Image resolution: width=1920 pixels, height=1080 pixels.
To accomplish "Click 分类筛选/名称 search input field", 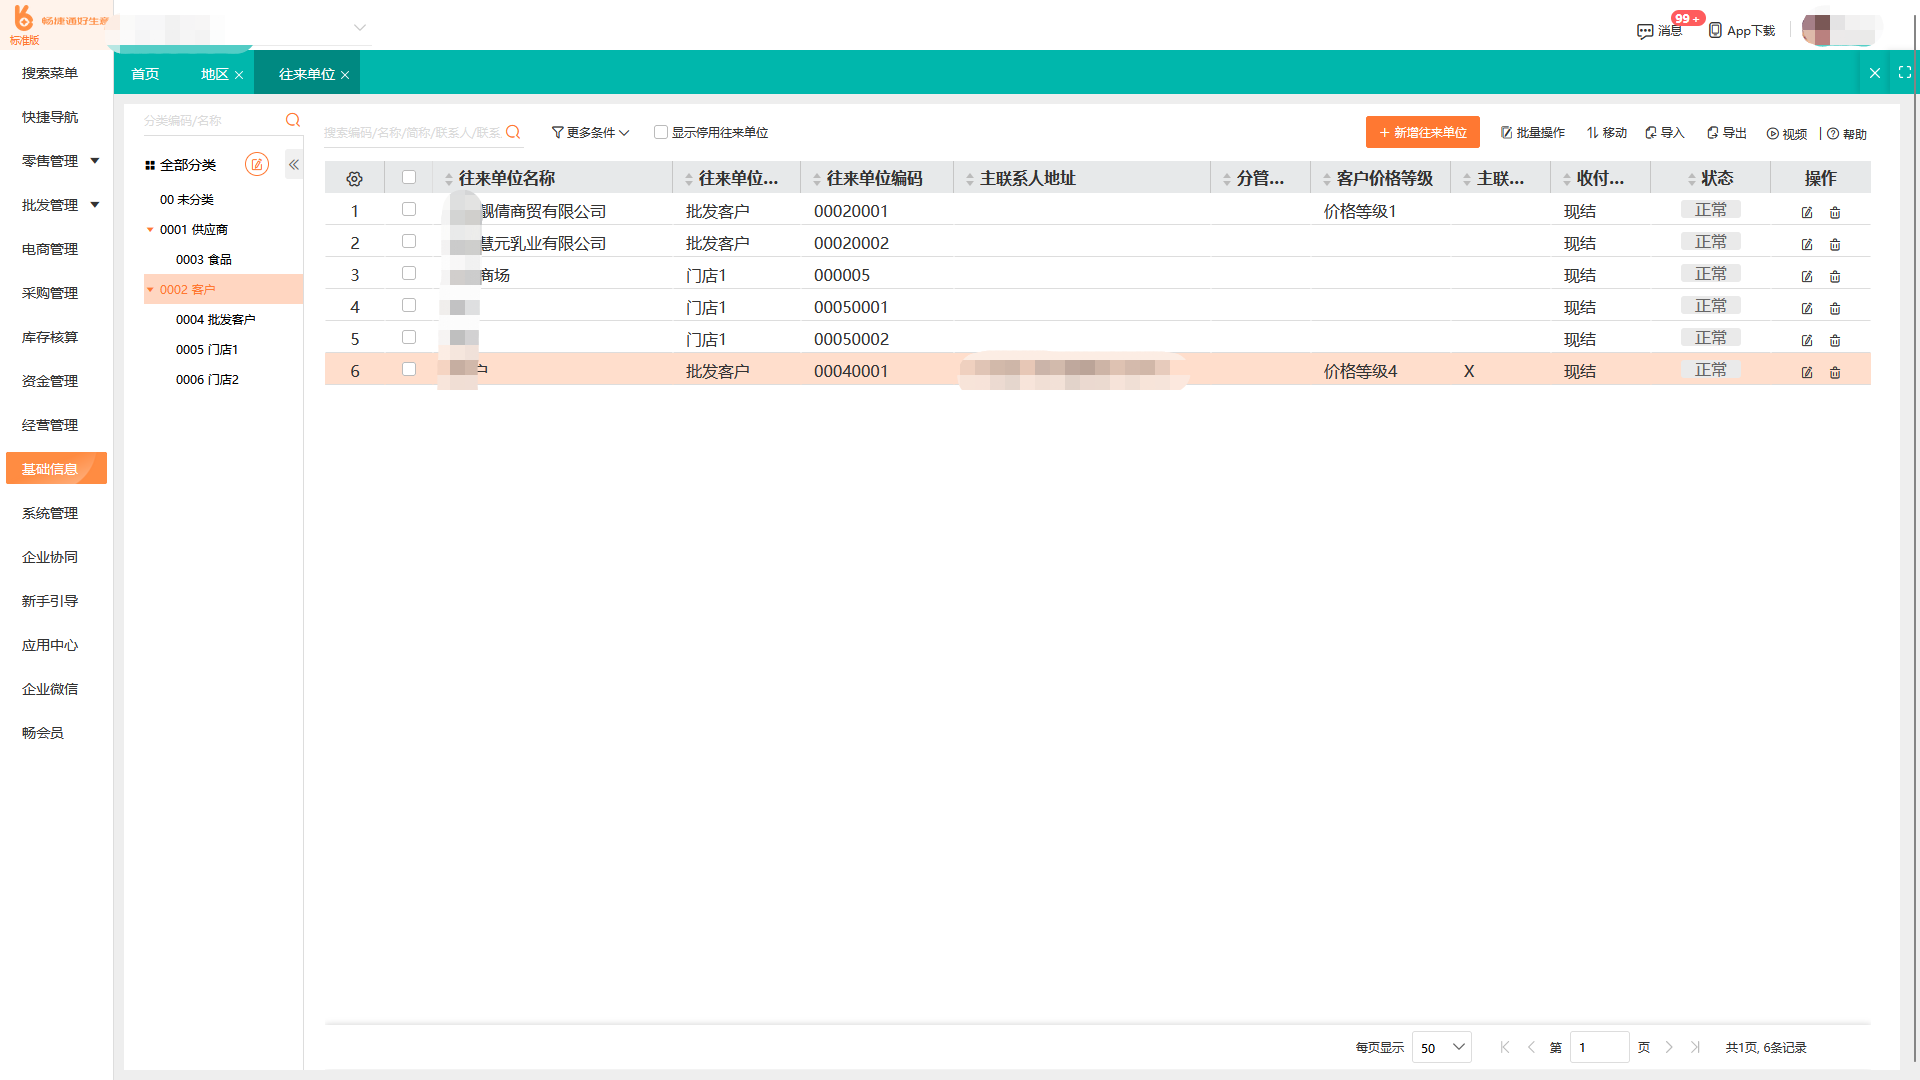I will 204,120.
